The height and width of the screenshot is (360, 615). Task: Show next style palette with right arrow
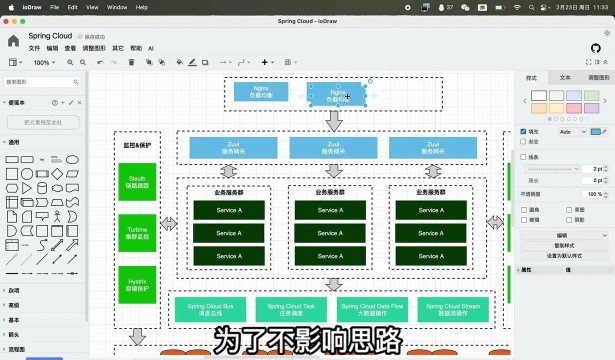[605, 101]
